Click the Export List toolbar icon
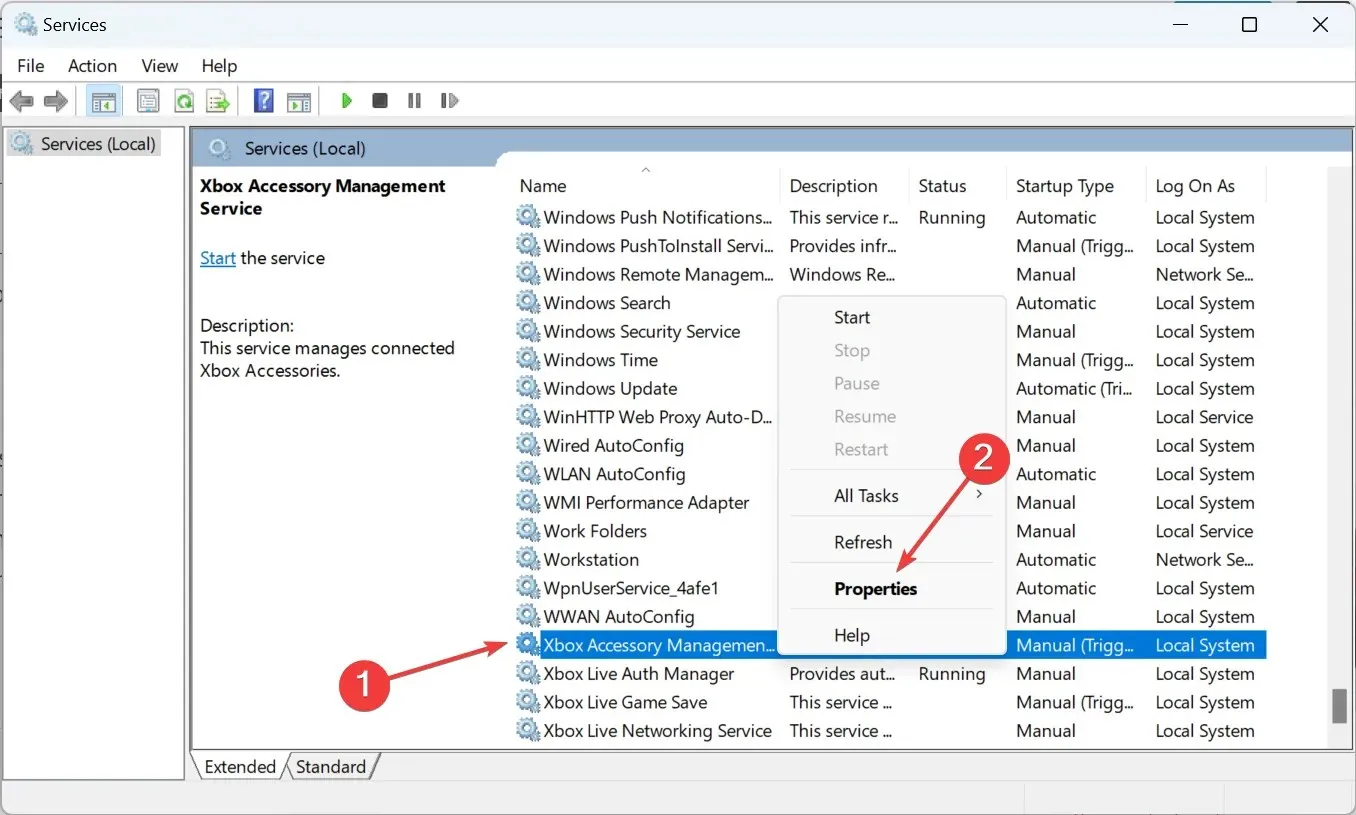The height and width of the screenshot is (815, 1356). pos(217,101)
